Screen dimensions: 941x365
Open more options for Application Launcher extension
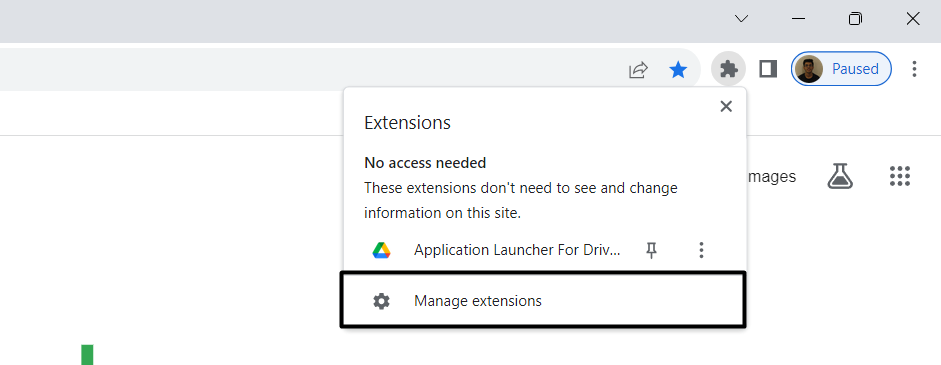pyautogui.click(x=701, y=250)
